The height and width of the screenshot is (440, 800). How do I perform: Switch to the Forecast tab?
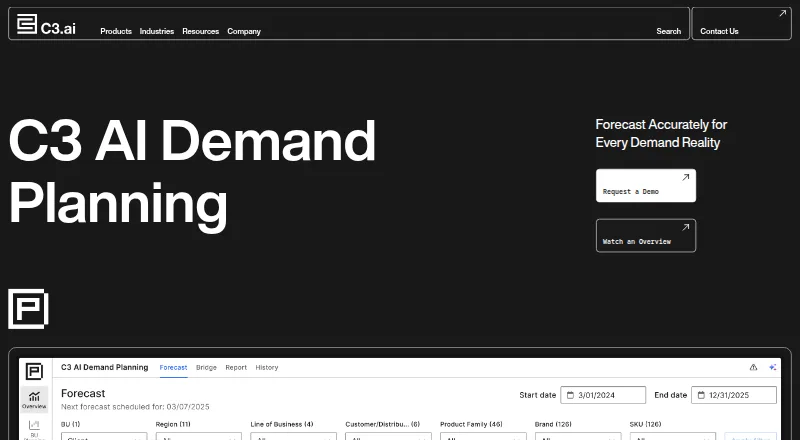pos(173,368)
